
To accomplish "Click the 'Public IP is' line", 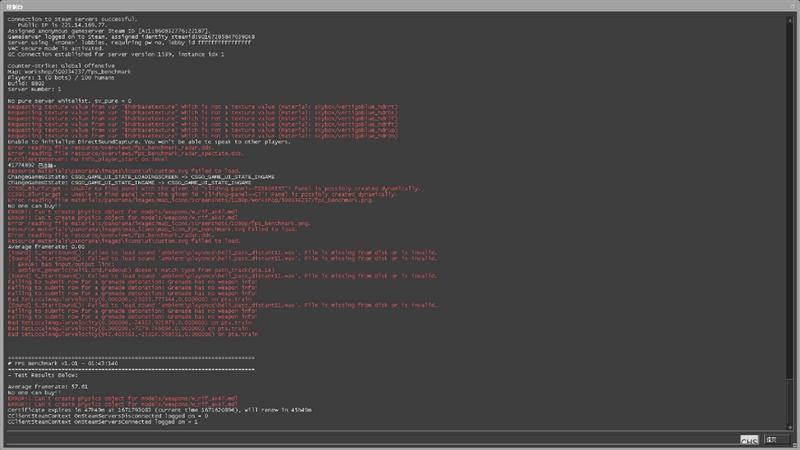I will click(62, 24).
